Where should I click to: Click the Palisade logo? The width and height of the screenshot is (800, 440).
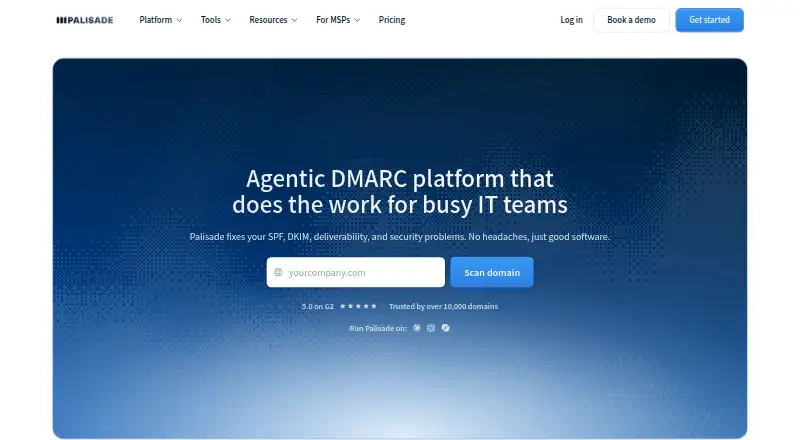[x=85, y=20]
